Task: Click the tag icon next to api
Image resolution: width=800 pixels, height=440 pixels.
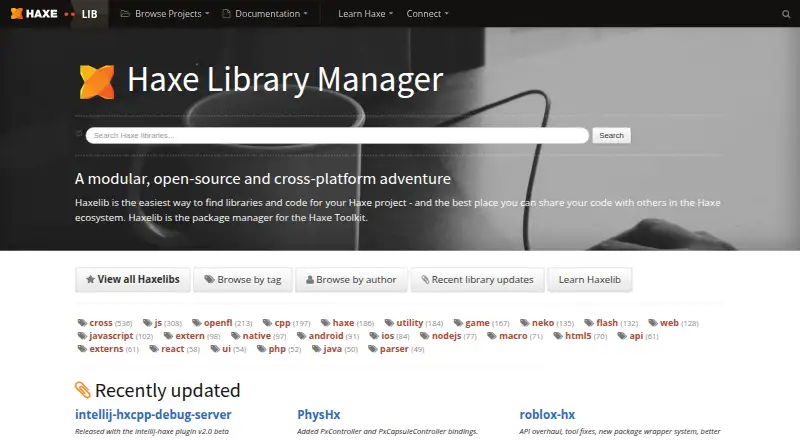Action: click(622, 336)
